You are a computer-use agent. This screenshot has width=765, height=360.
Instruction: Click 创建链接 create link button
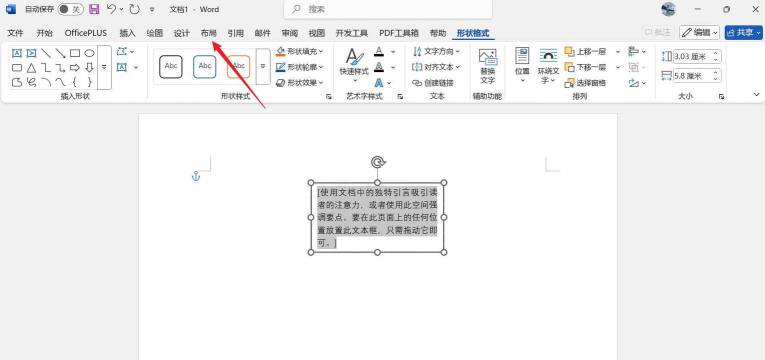tap(433, 82)
